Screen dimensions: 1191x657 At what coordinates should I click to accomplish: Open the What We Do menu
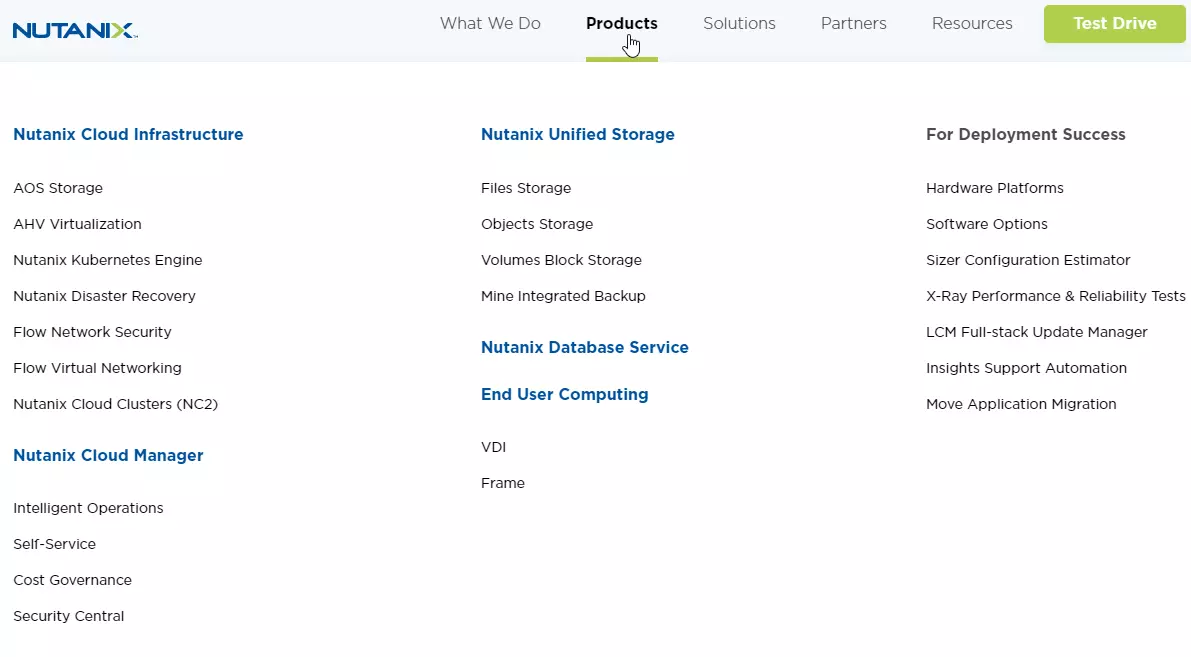[490, 23]
